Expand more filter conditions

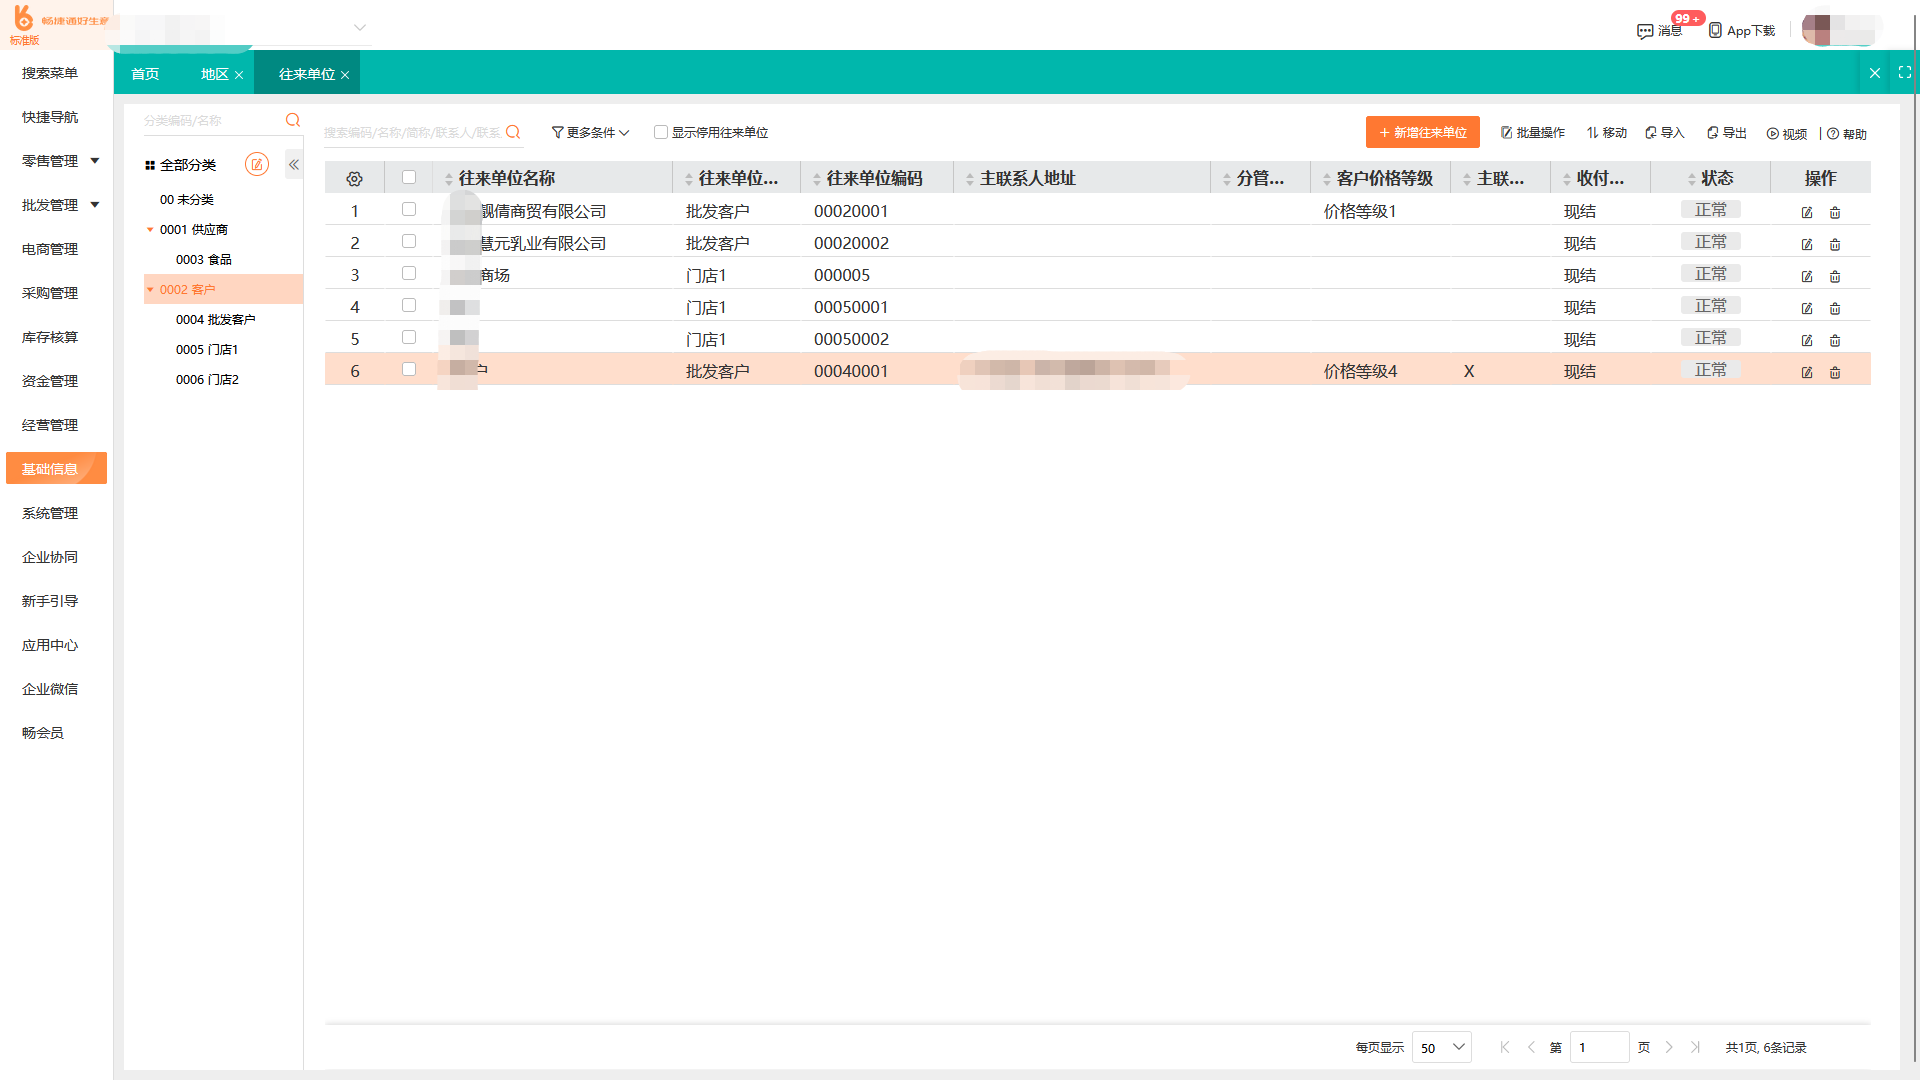click(x=593, y=132)
